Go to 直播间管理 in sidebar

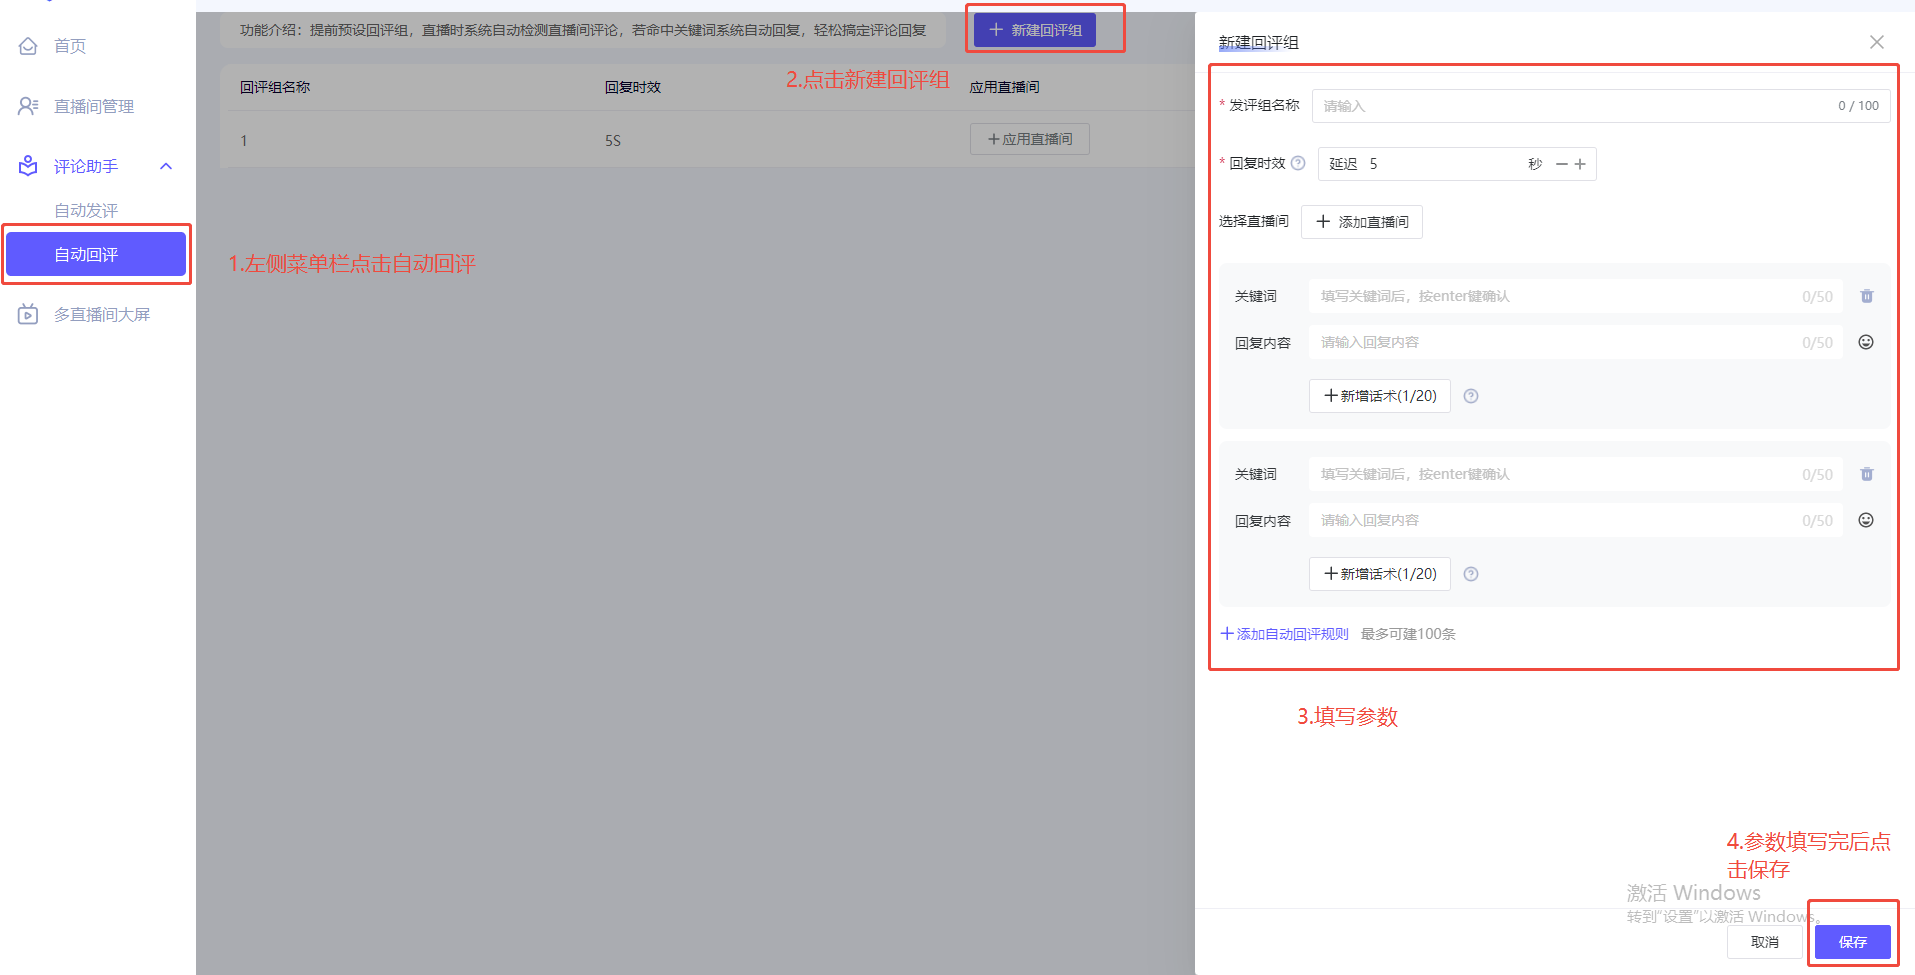(93, 106)
